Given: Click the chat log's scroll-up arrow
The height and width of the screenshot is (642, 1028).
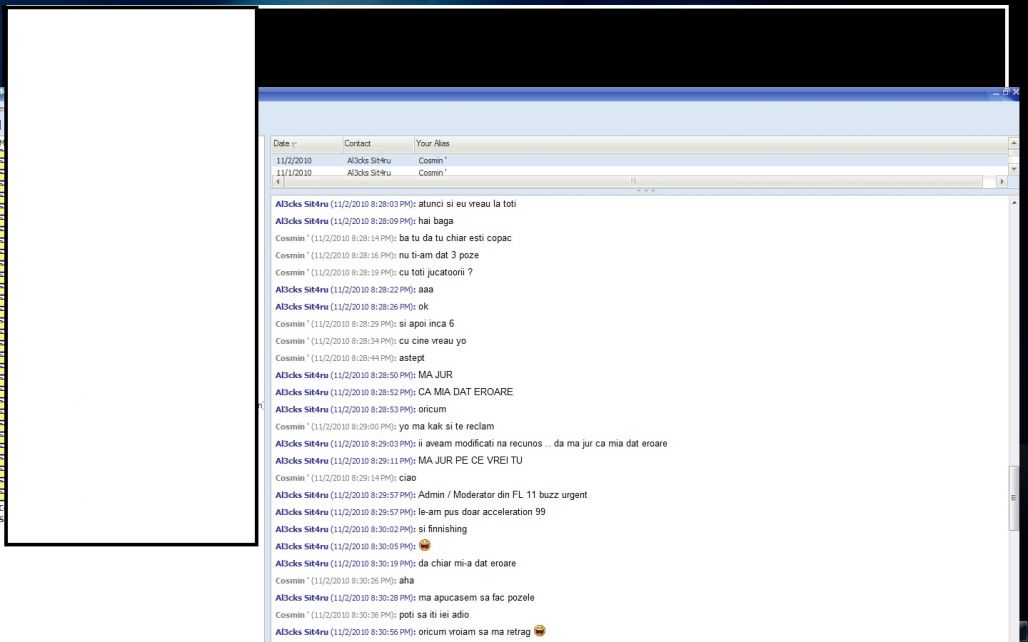Looking at the screenshot, I should [1014, 202].
